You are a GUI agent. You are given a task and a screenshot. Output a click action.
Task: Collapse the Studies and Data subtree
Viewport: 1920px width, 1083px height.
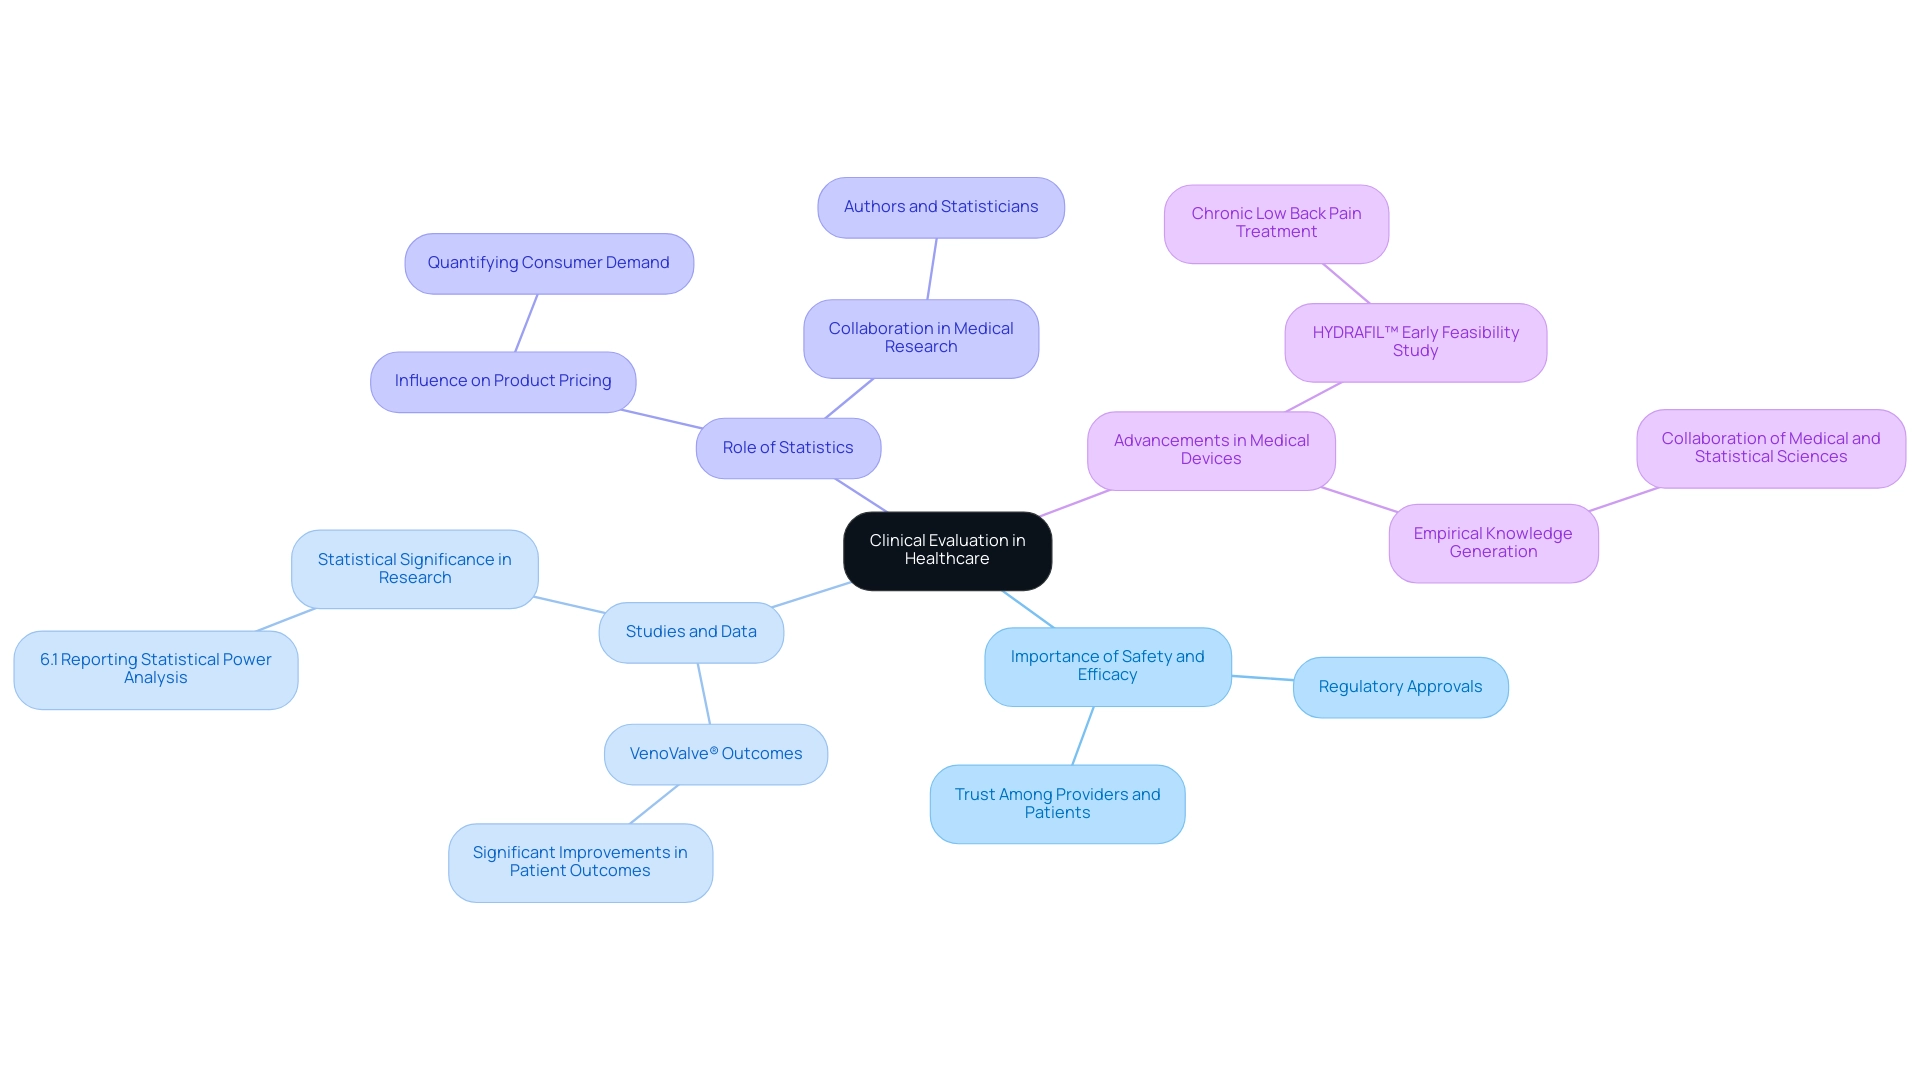pyautogui.click(x=691, y=631)
